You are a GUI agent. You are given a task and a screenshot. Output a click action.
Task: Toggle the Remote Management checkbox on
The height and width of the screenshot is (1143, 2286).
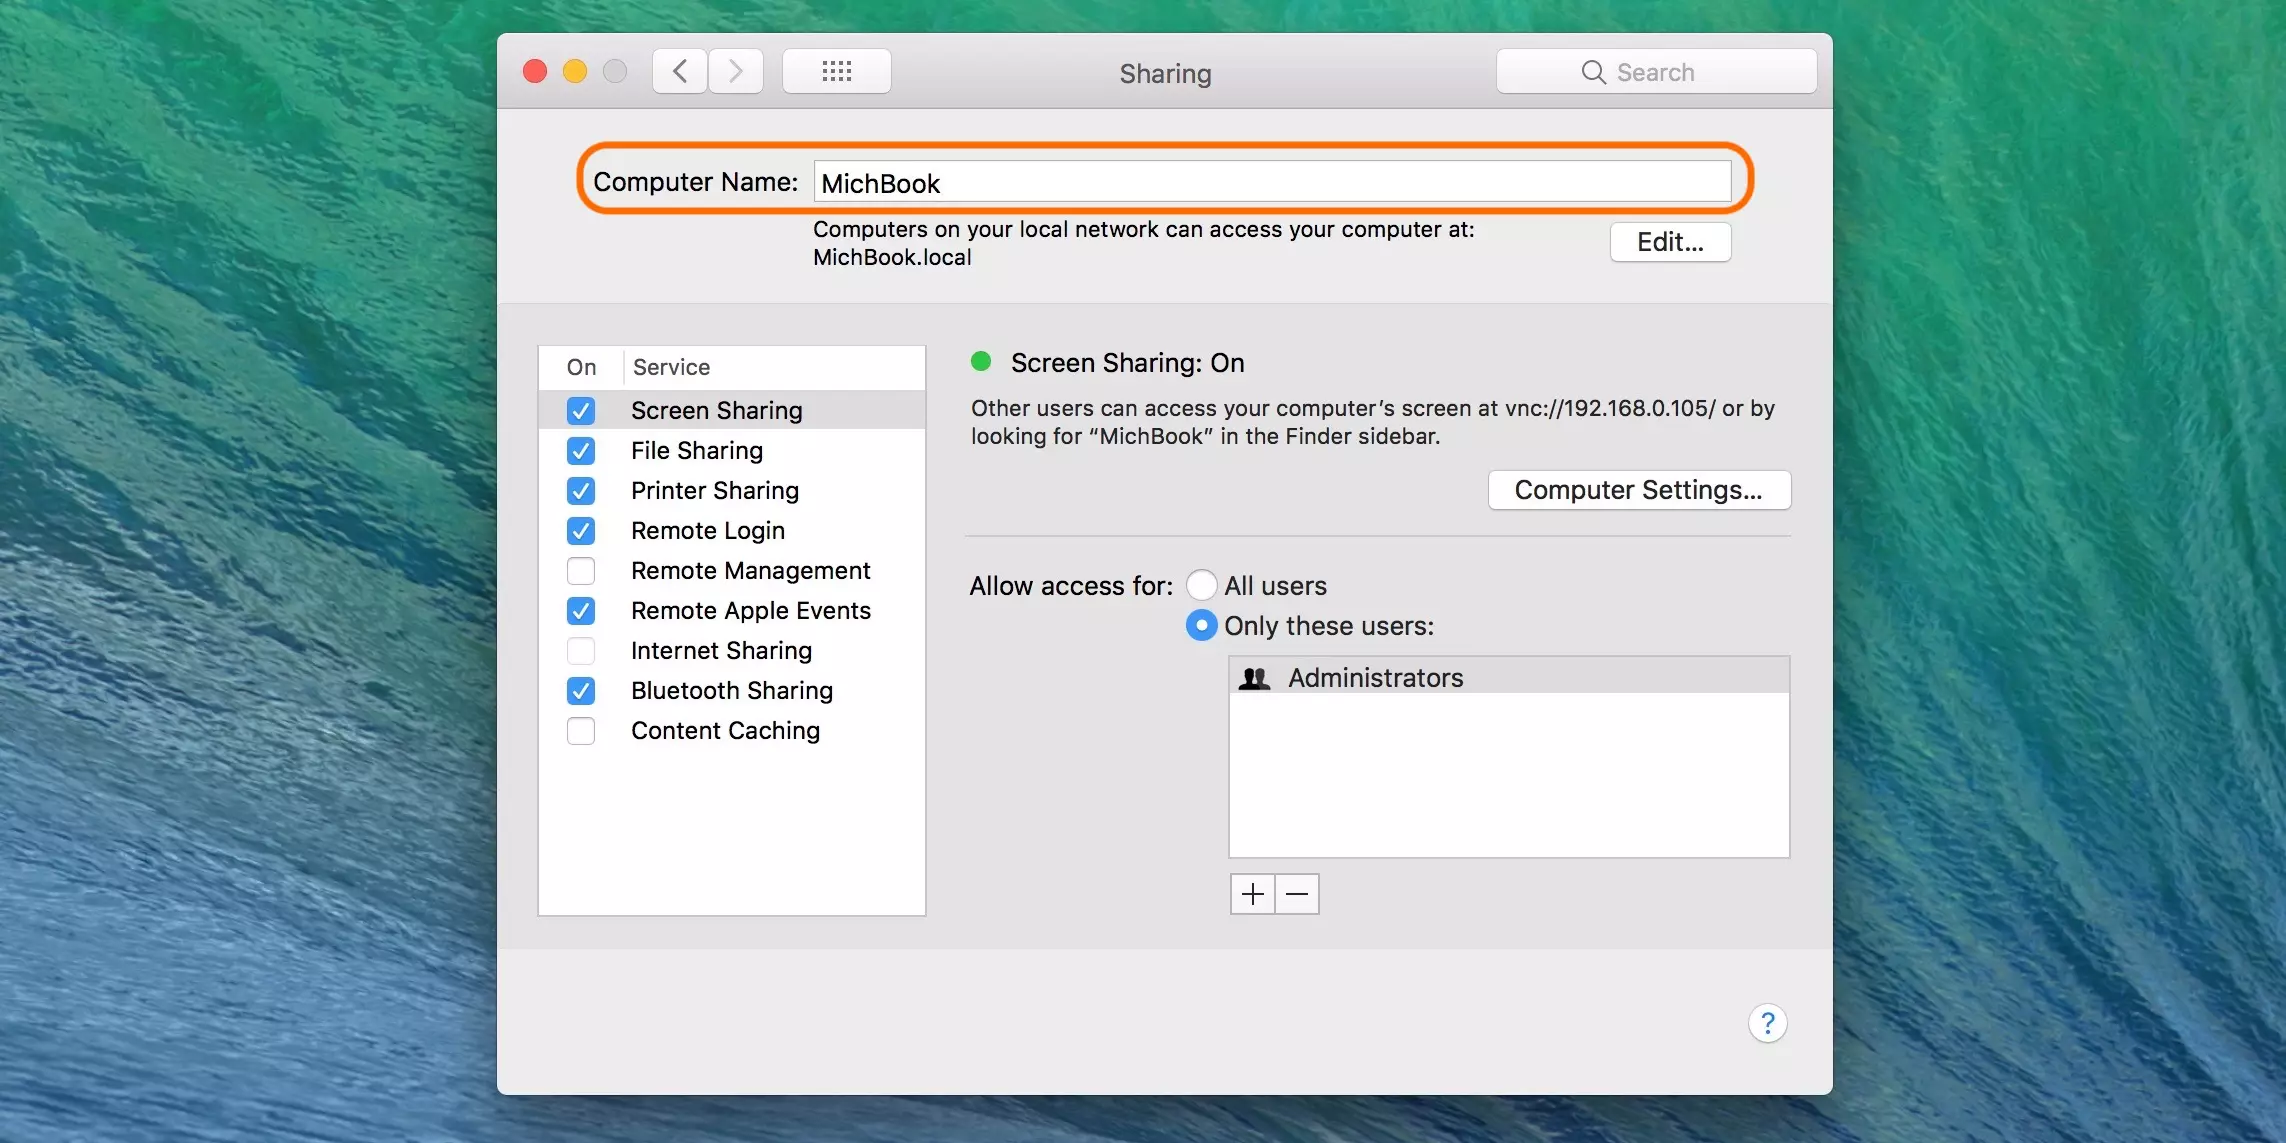(x=580, y=570)
